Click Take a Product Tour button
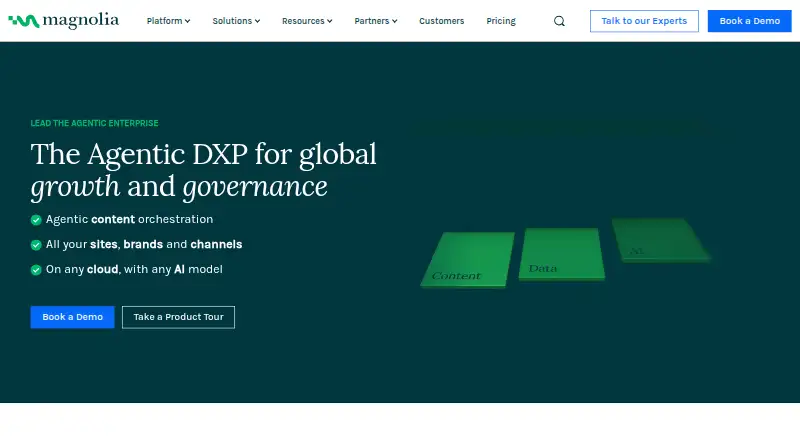800x440 pixels. [x=179, y=317]
